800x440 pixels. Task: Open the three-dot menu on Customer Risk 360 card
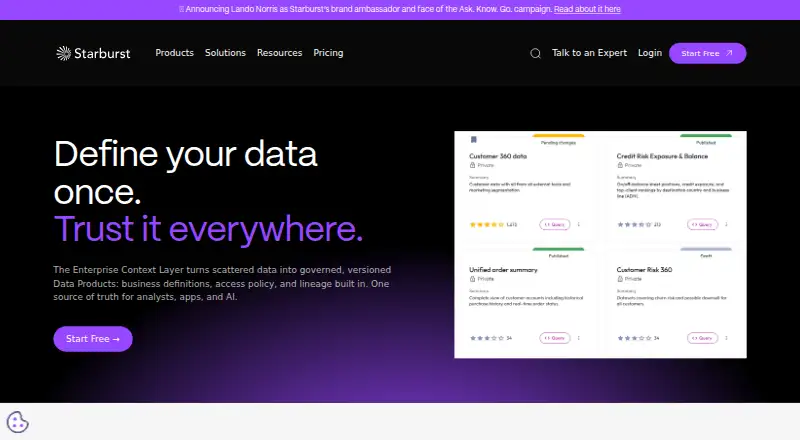tap(726, 338)
